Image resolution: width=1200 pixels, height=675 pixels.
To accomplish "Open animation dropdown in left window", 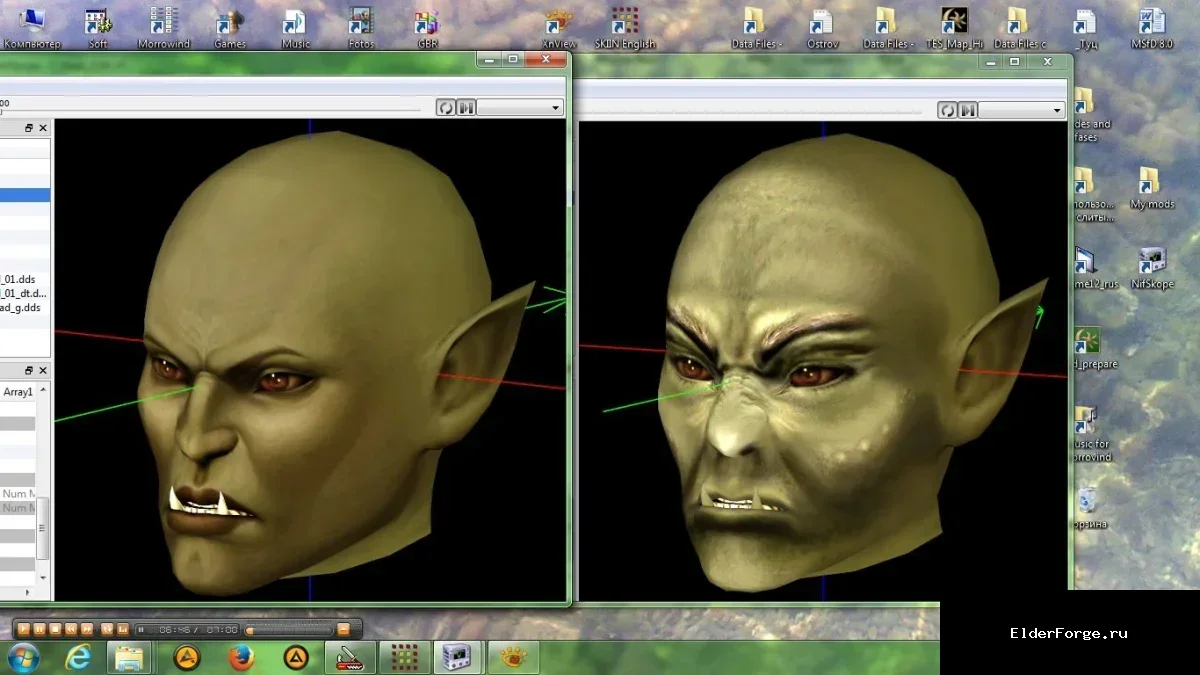I will pyautogui.click(x=520, y=108).
